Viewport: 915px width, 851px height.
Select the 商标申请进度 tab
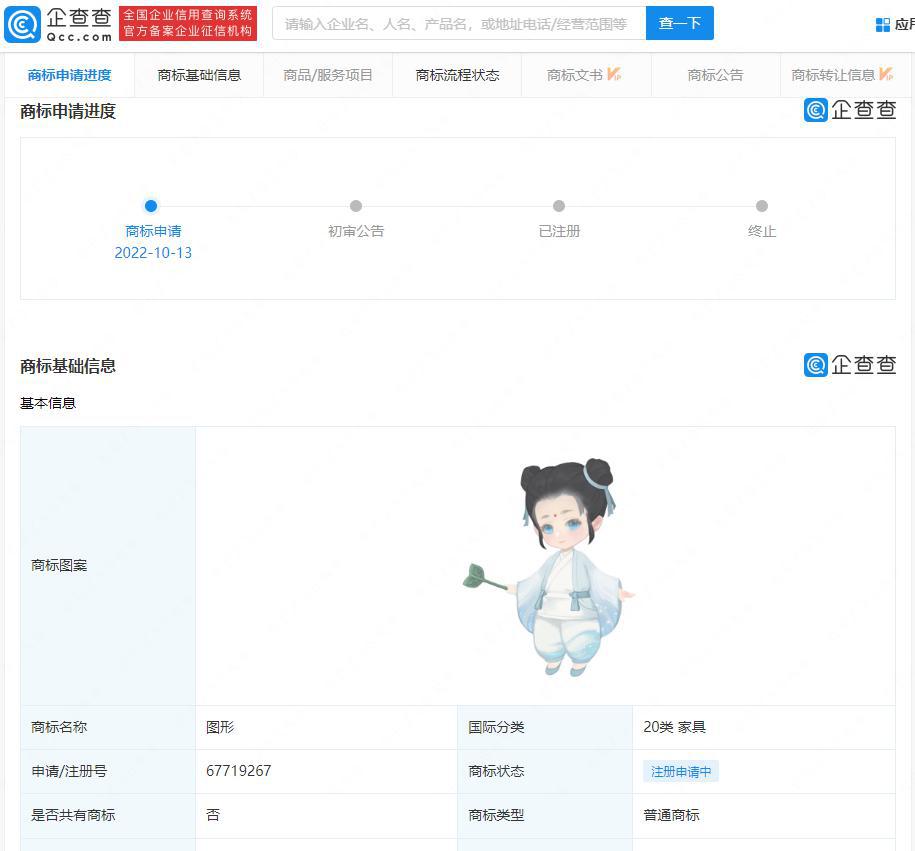coord(69,75)
